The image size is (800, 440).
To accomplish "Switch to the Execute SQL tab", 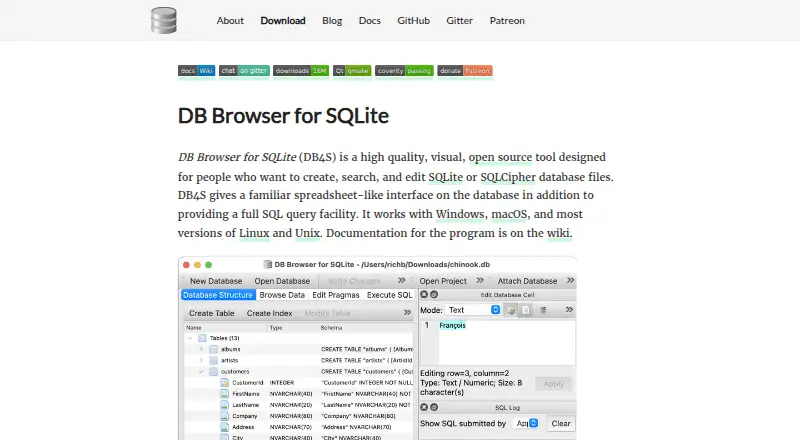I will 389,295.
